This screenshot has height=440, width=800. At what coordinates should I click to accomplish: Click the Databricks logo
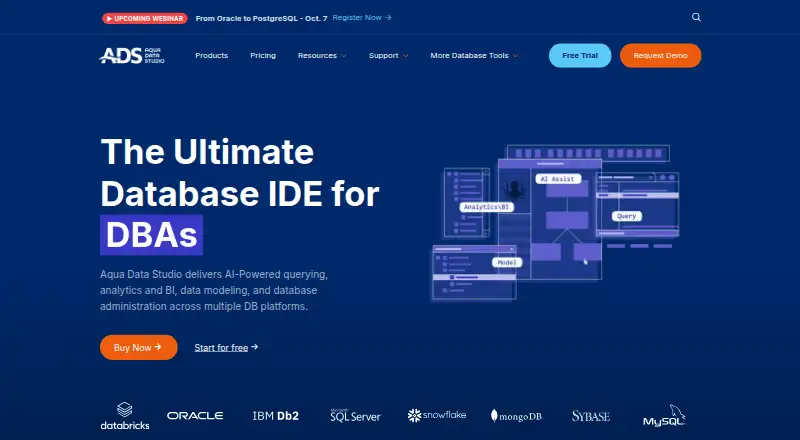coord(125,416)
